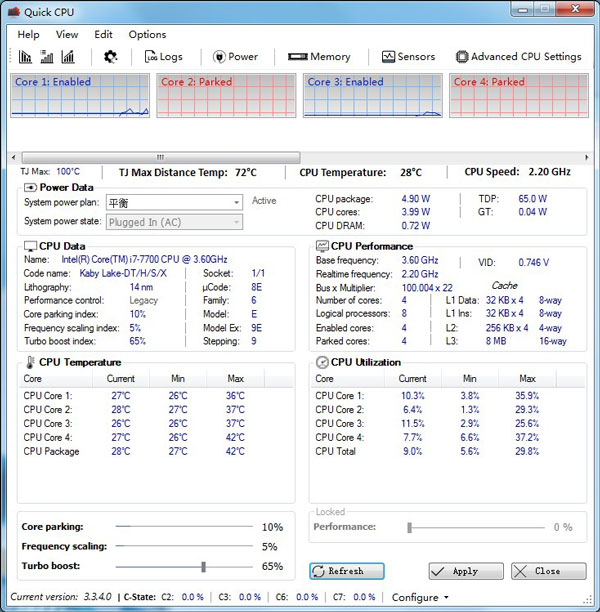Open the View menu
The height and width of the screenshot is (612, 600).
(67, 34)
